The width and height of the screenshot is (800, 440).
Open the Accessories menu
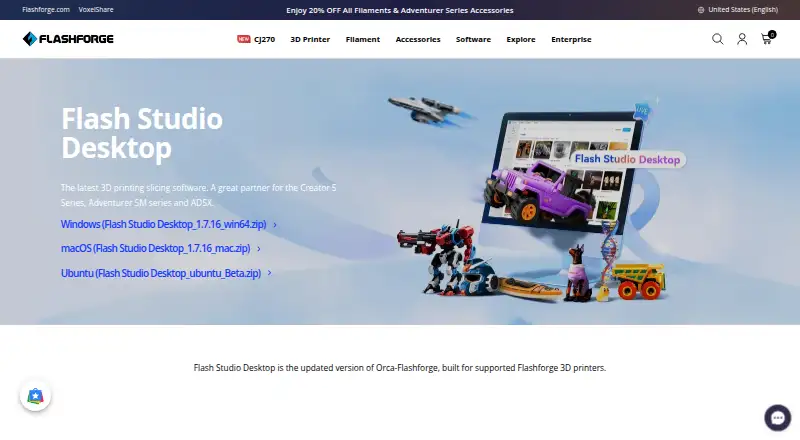point(418,39)
